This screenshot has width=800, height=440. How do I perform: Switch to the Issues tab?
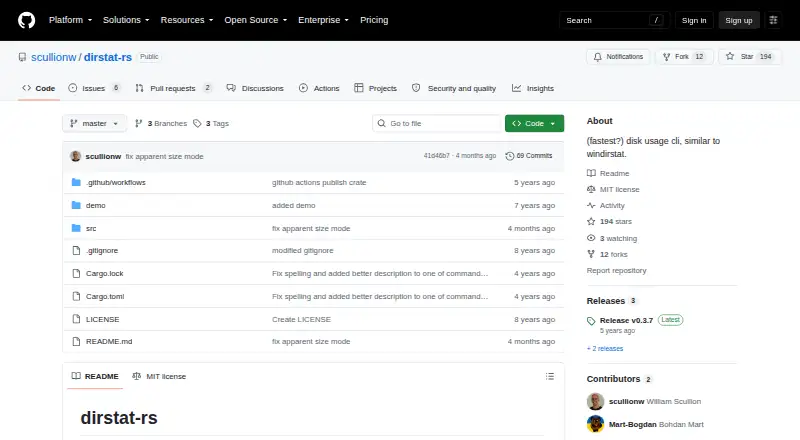(x=94, y=88)
